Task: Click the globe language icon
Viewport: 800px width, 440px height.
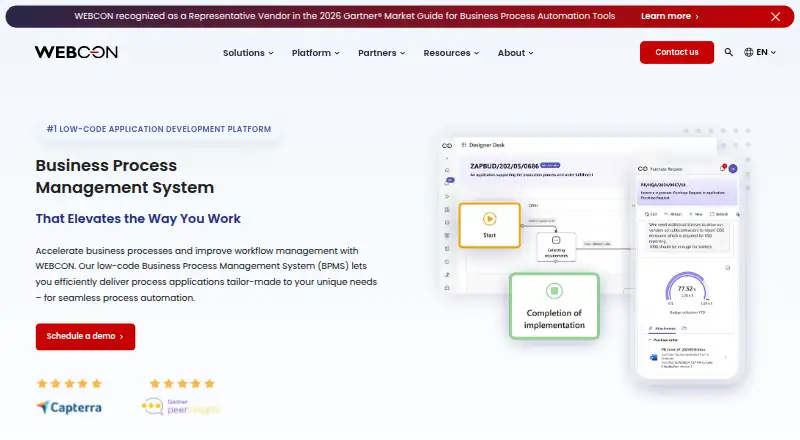Action: click(x=748, y=52)
